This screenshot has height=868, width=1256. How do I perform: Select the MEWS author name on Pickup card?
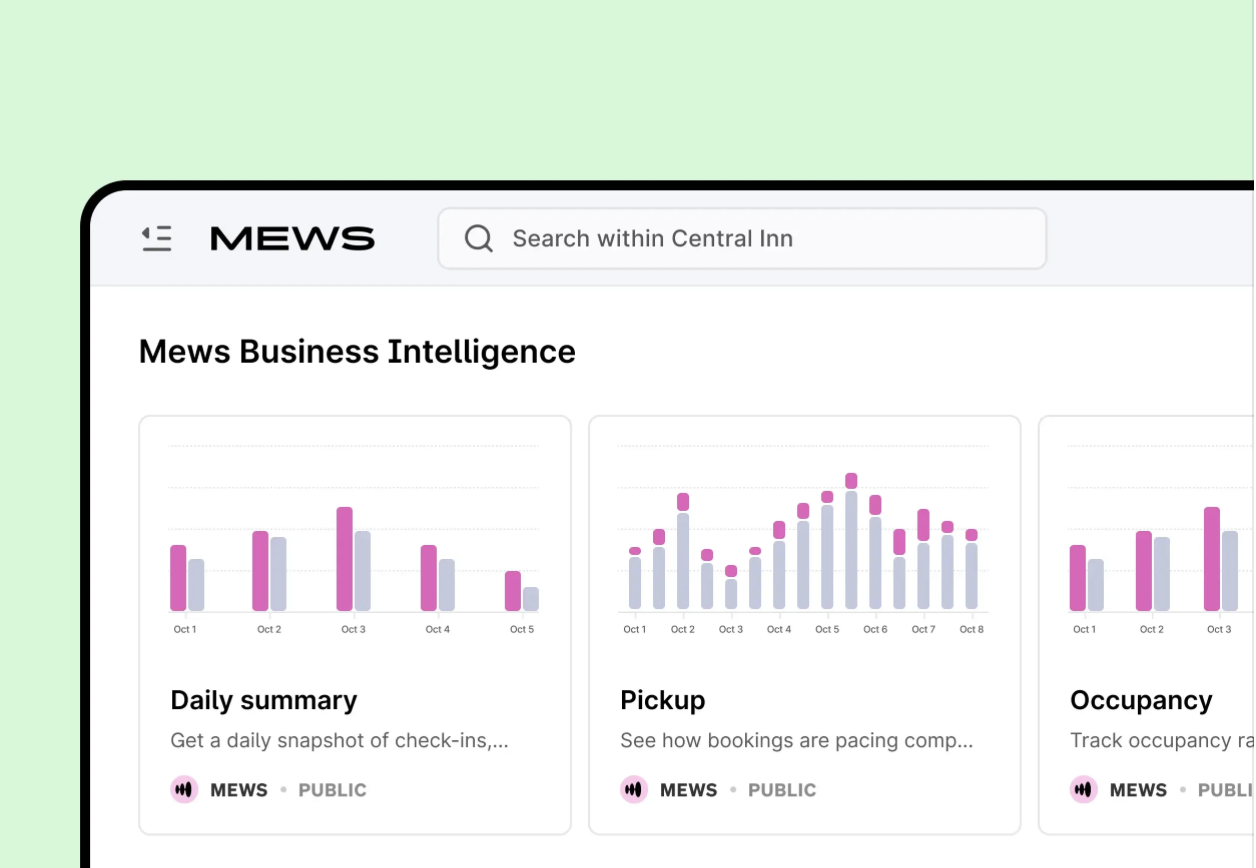click(689, 790)
